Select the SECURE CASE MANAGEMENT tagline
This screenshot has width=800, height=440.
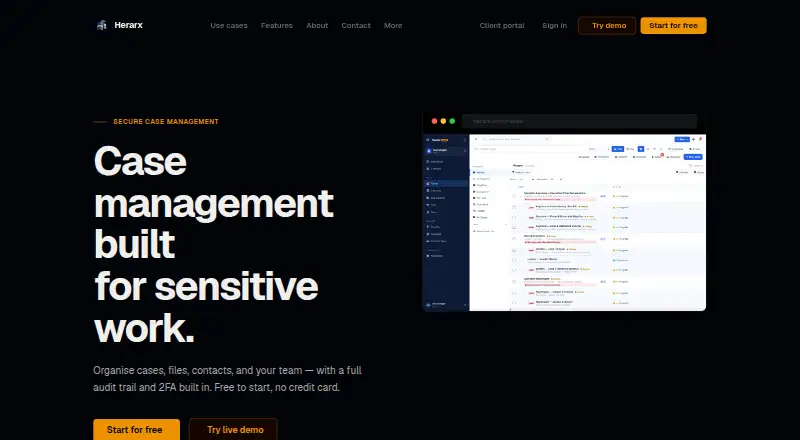coord(166,121)
